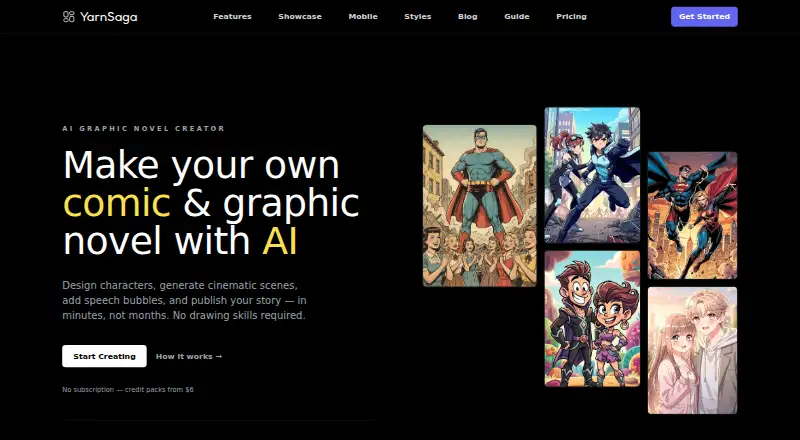The height and width of the screenshot is (440, 800).
Task: Open the Features nav item
Action: click(x=232, y=16)
